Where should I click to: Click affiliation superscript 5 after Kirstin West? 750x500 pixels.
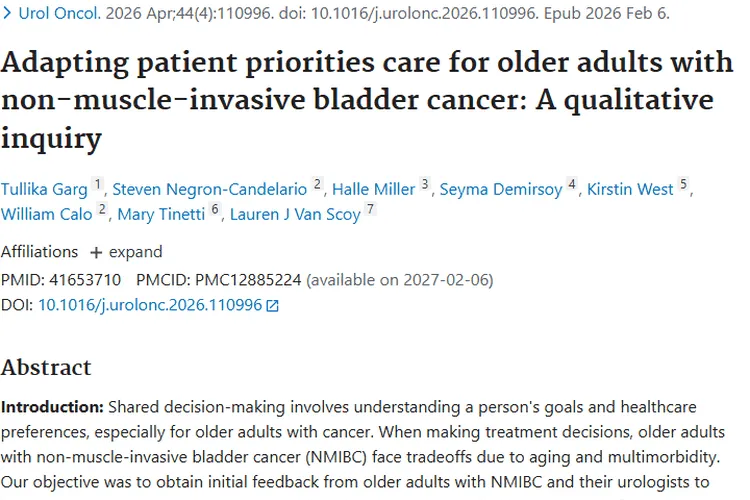coord(684,184)
